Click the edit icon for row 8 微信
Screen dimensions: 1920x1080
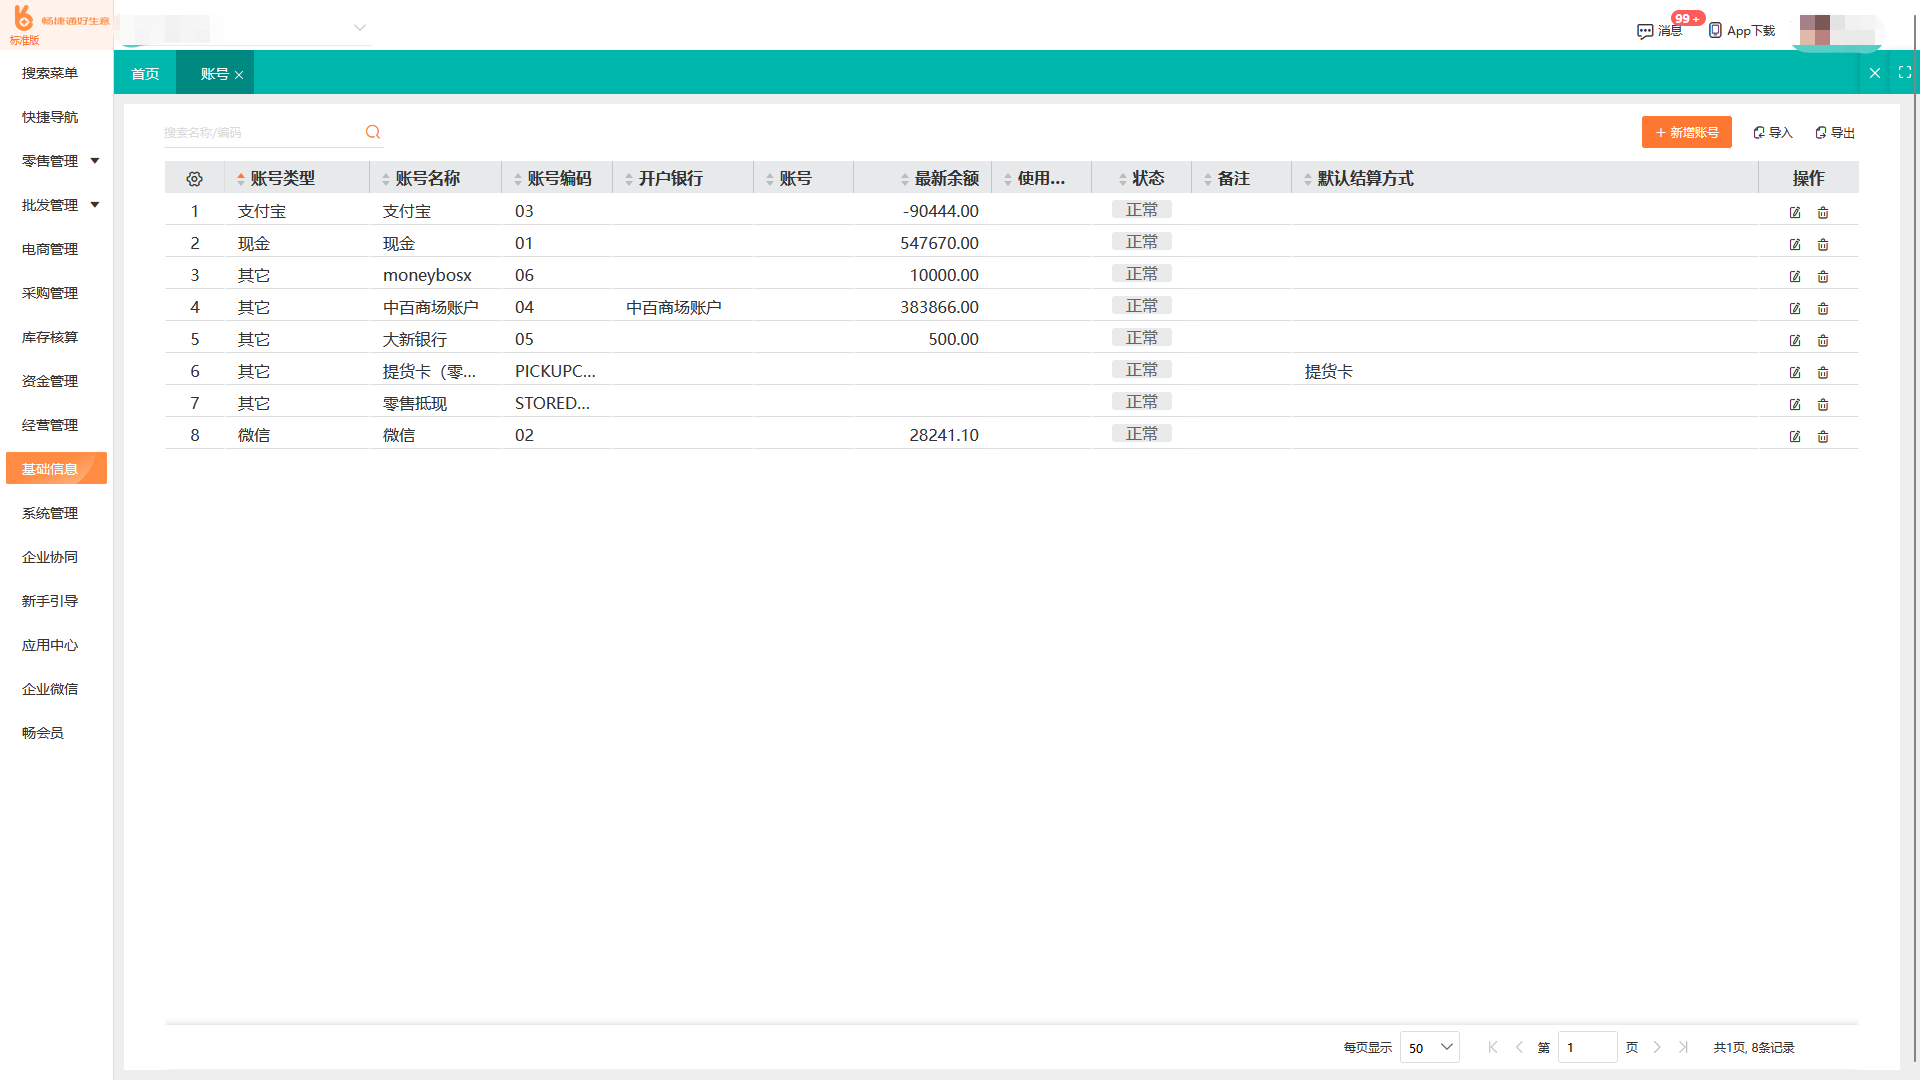click(x=1795, y=434)
